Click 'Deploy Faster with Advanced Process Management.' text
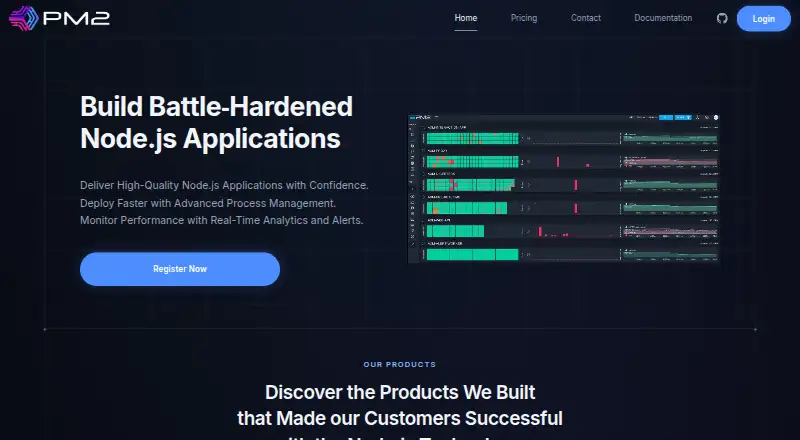800x440 pixels. 208,203
